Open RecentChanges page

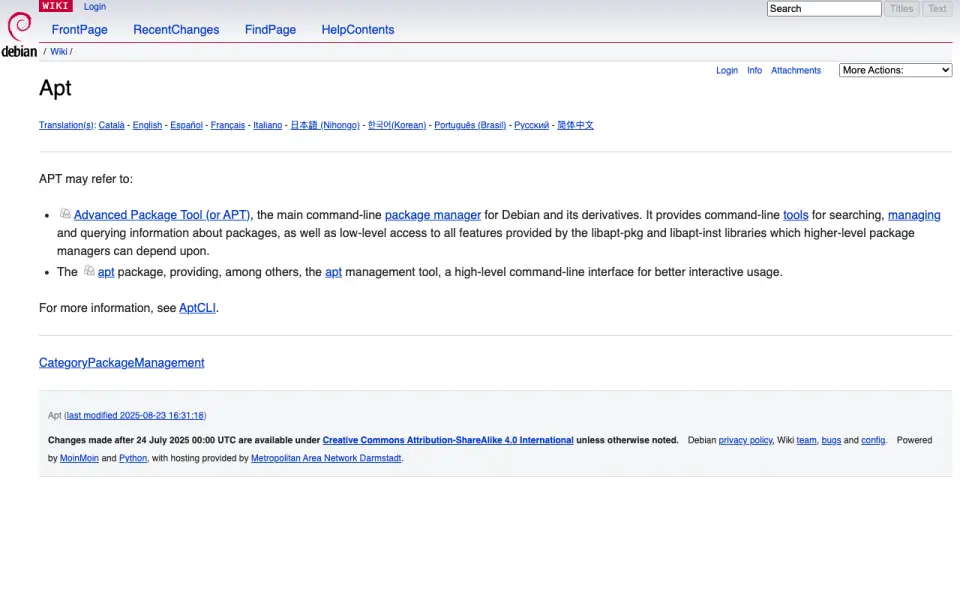click(x=176, y=29)
